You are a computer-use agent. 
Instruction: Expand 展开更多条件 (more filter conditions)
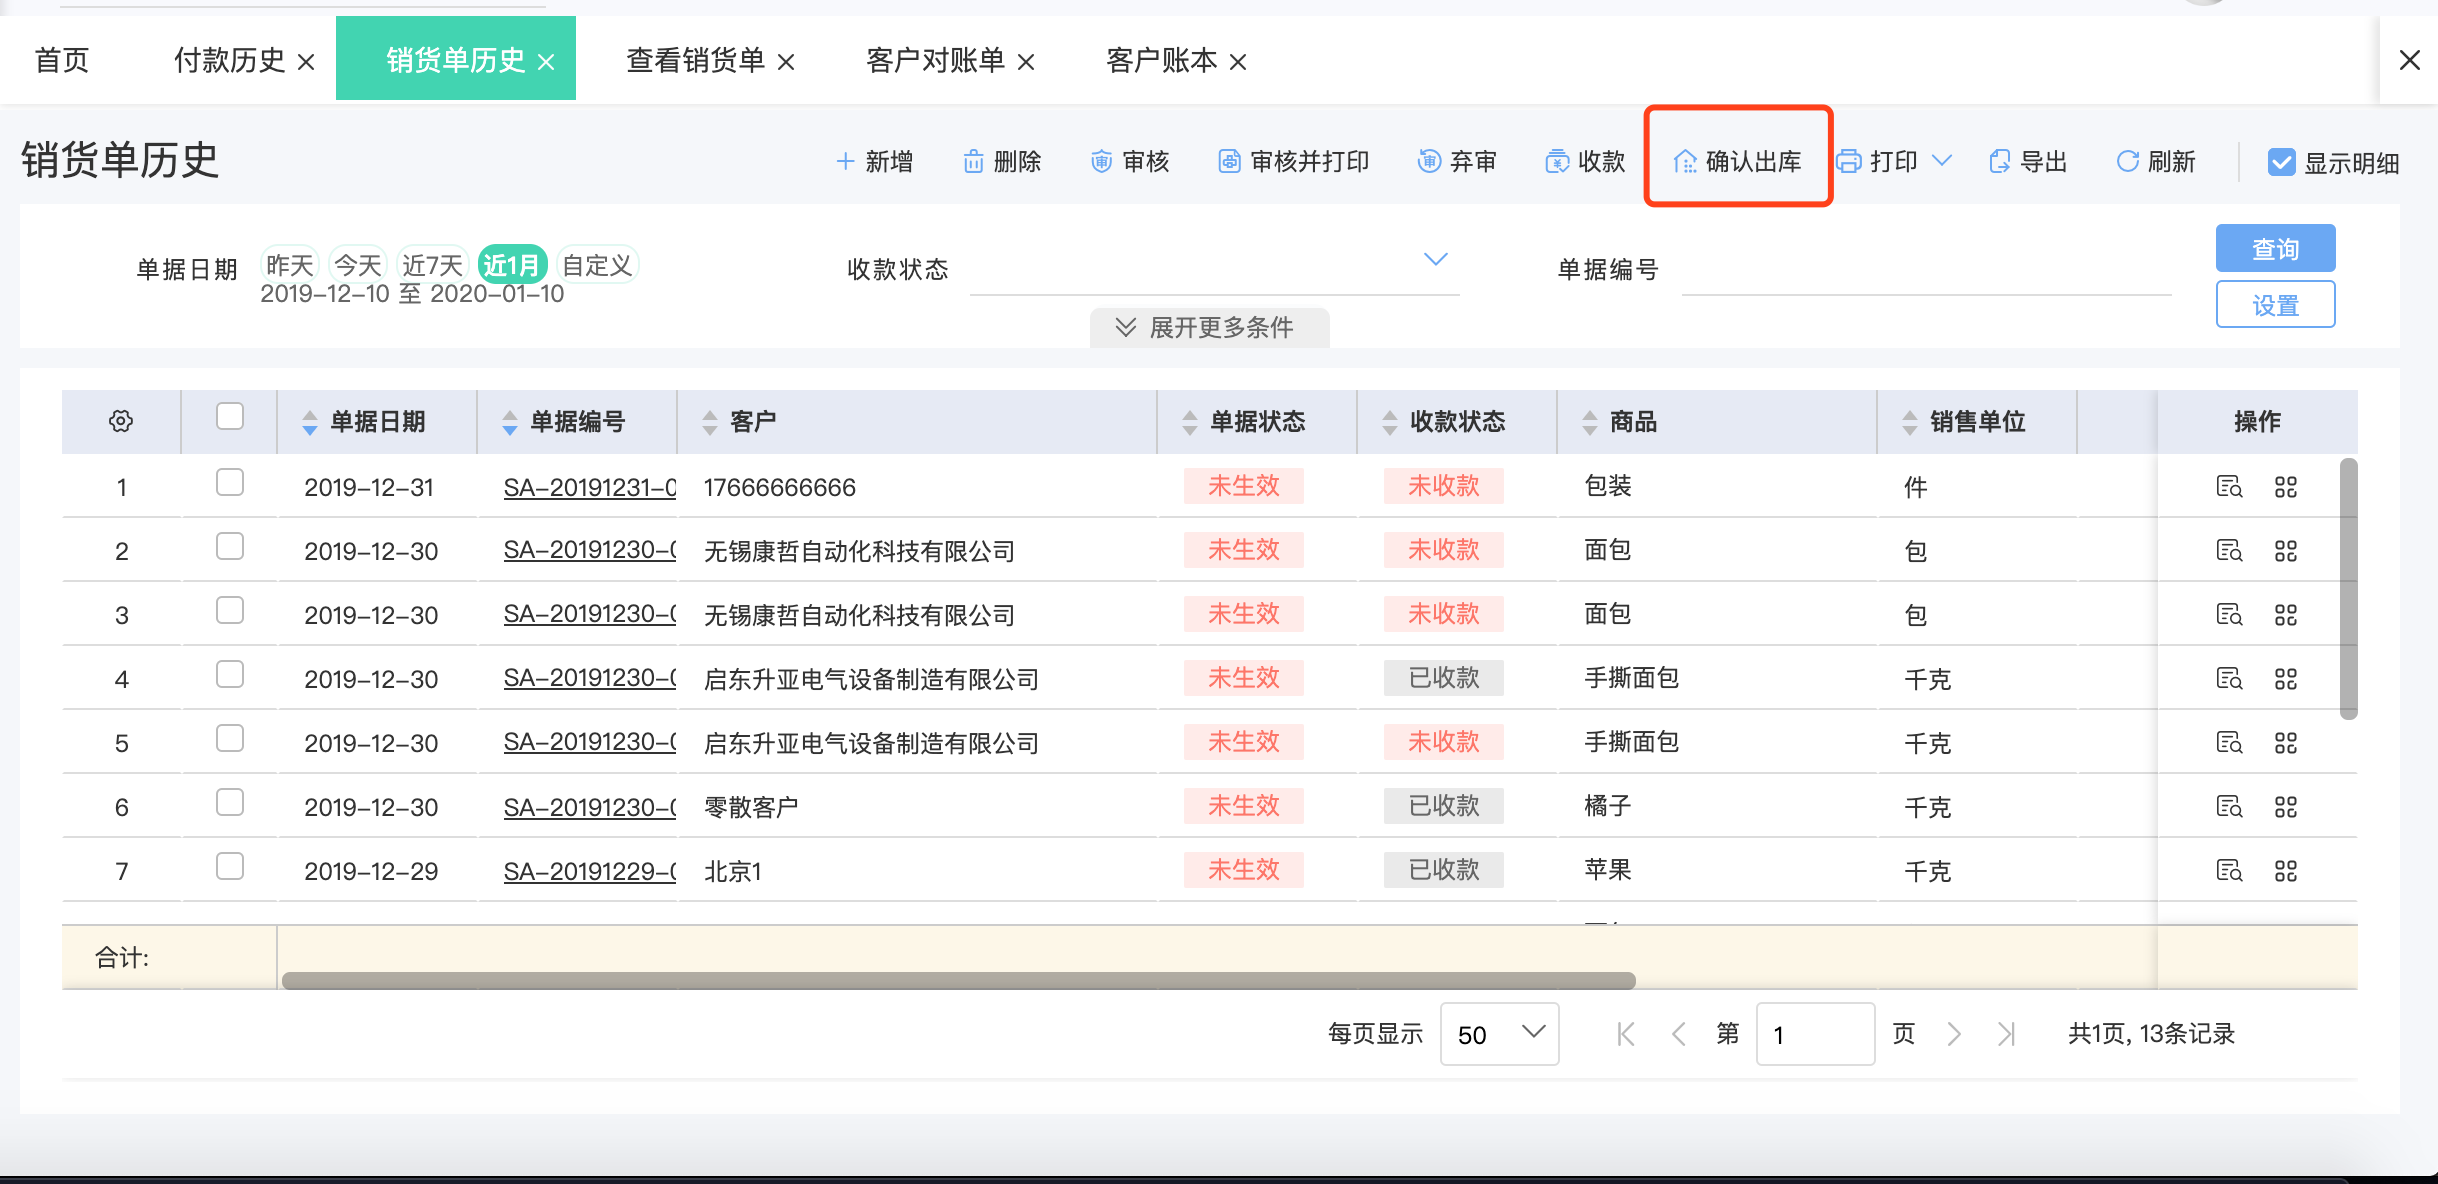[1217, 327]
